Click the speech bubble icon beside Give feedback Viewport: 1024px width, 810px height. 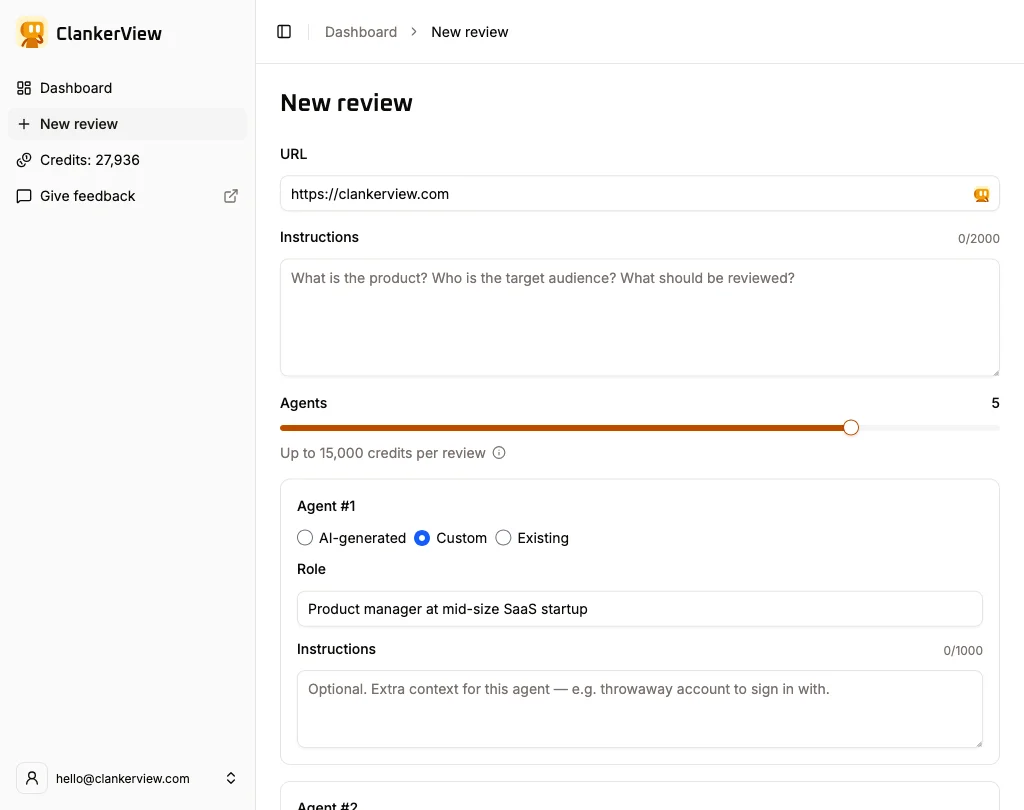pyautogui.click(x=24, y=196)
